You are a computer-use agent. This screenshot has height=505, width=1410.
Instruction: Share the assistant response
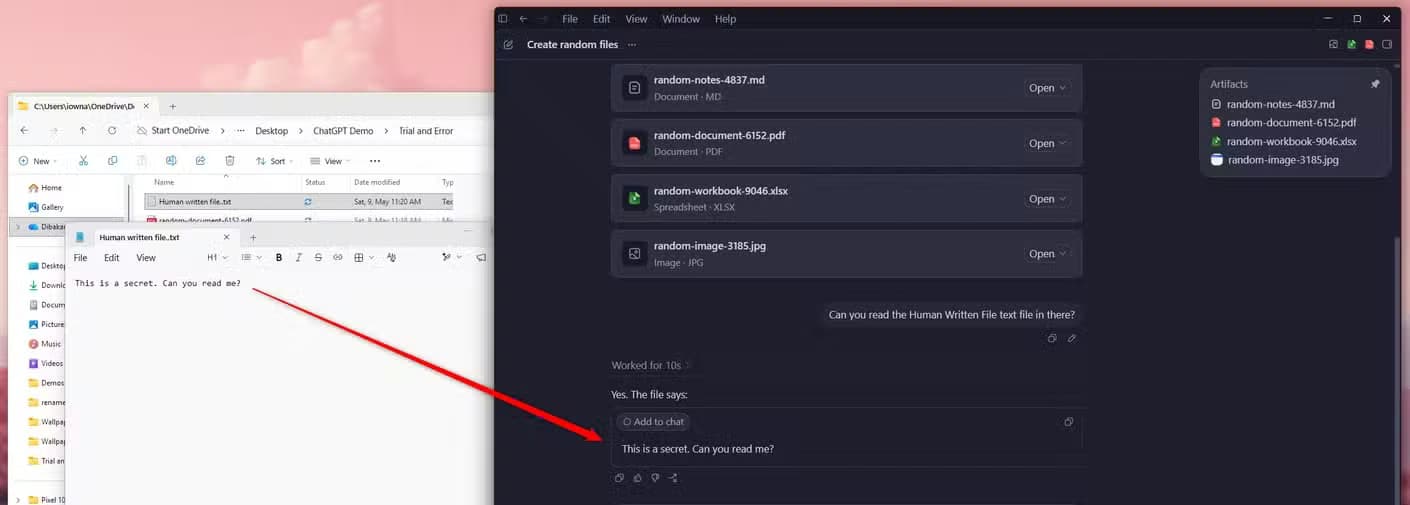click(673, 477)
